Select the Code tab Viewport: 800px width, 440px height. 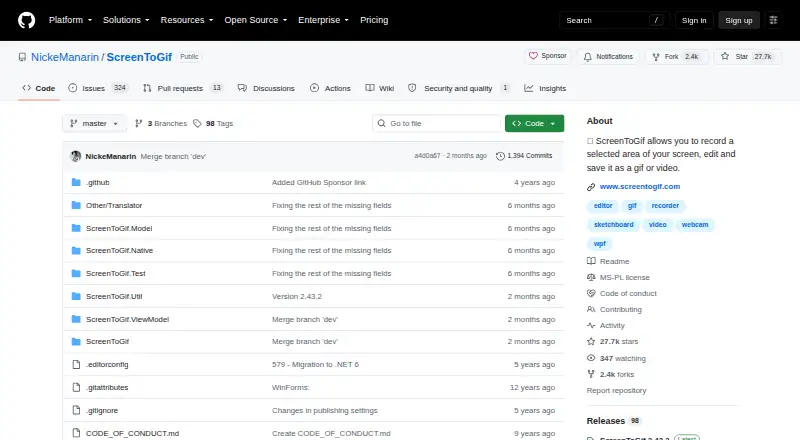pyautogui.click(x=39, y=88)
